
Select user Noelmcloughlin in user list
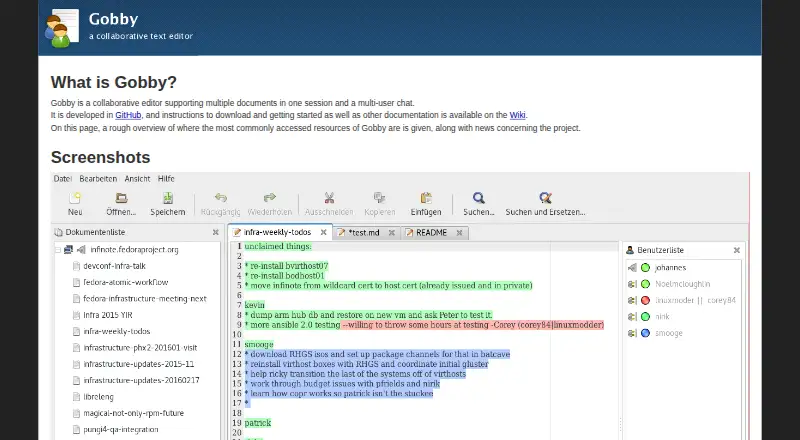click(x=683, y=284)
